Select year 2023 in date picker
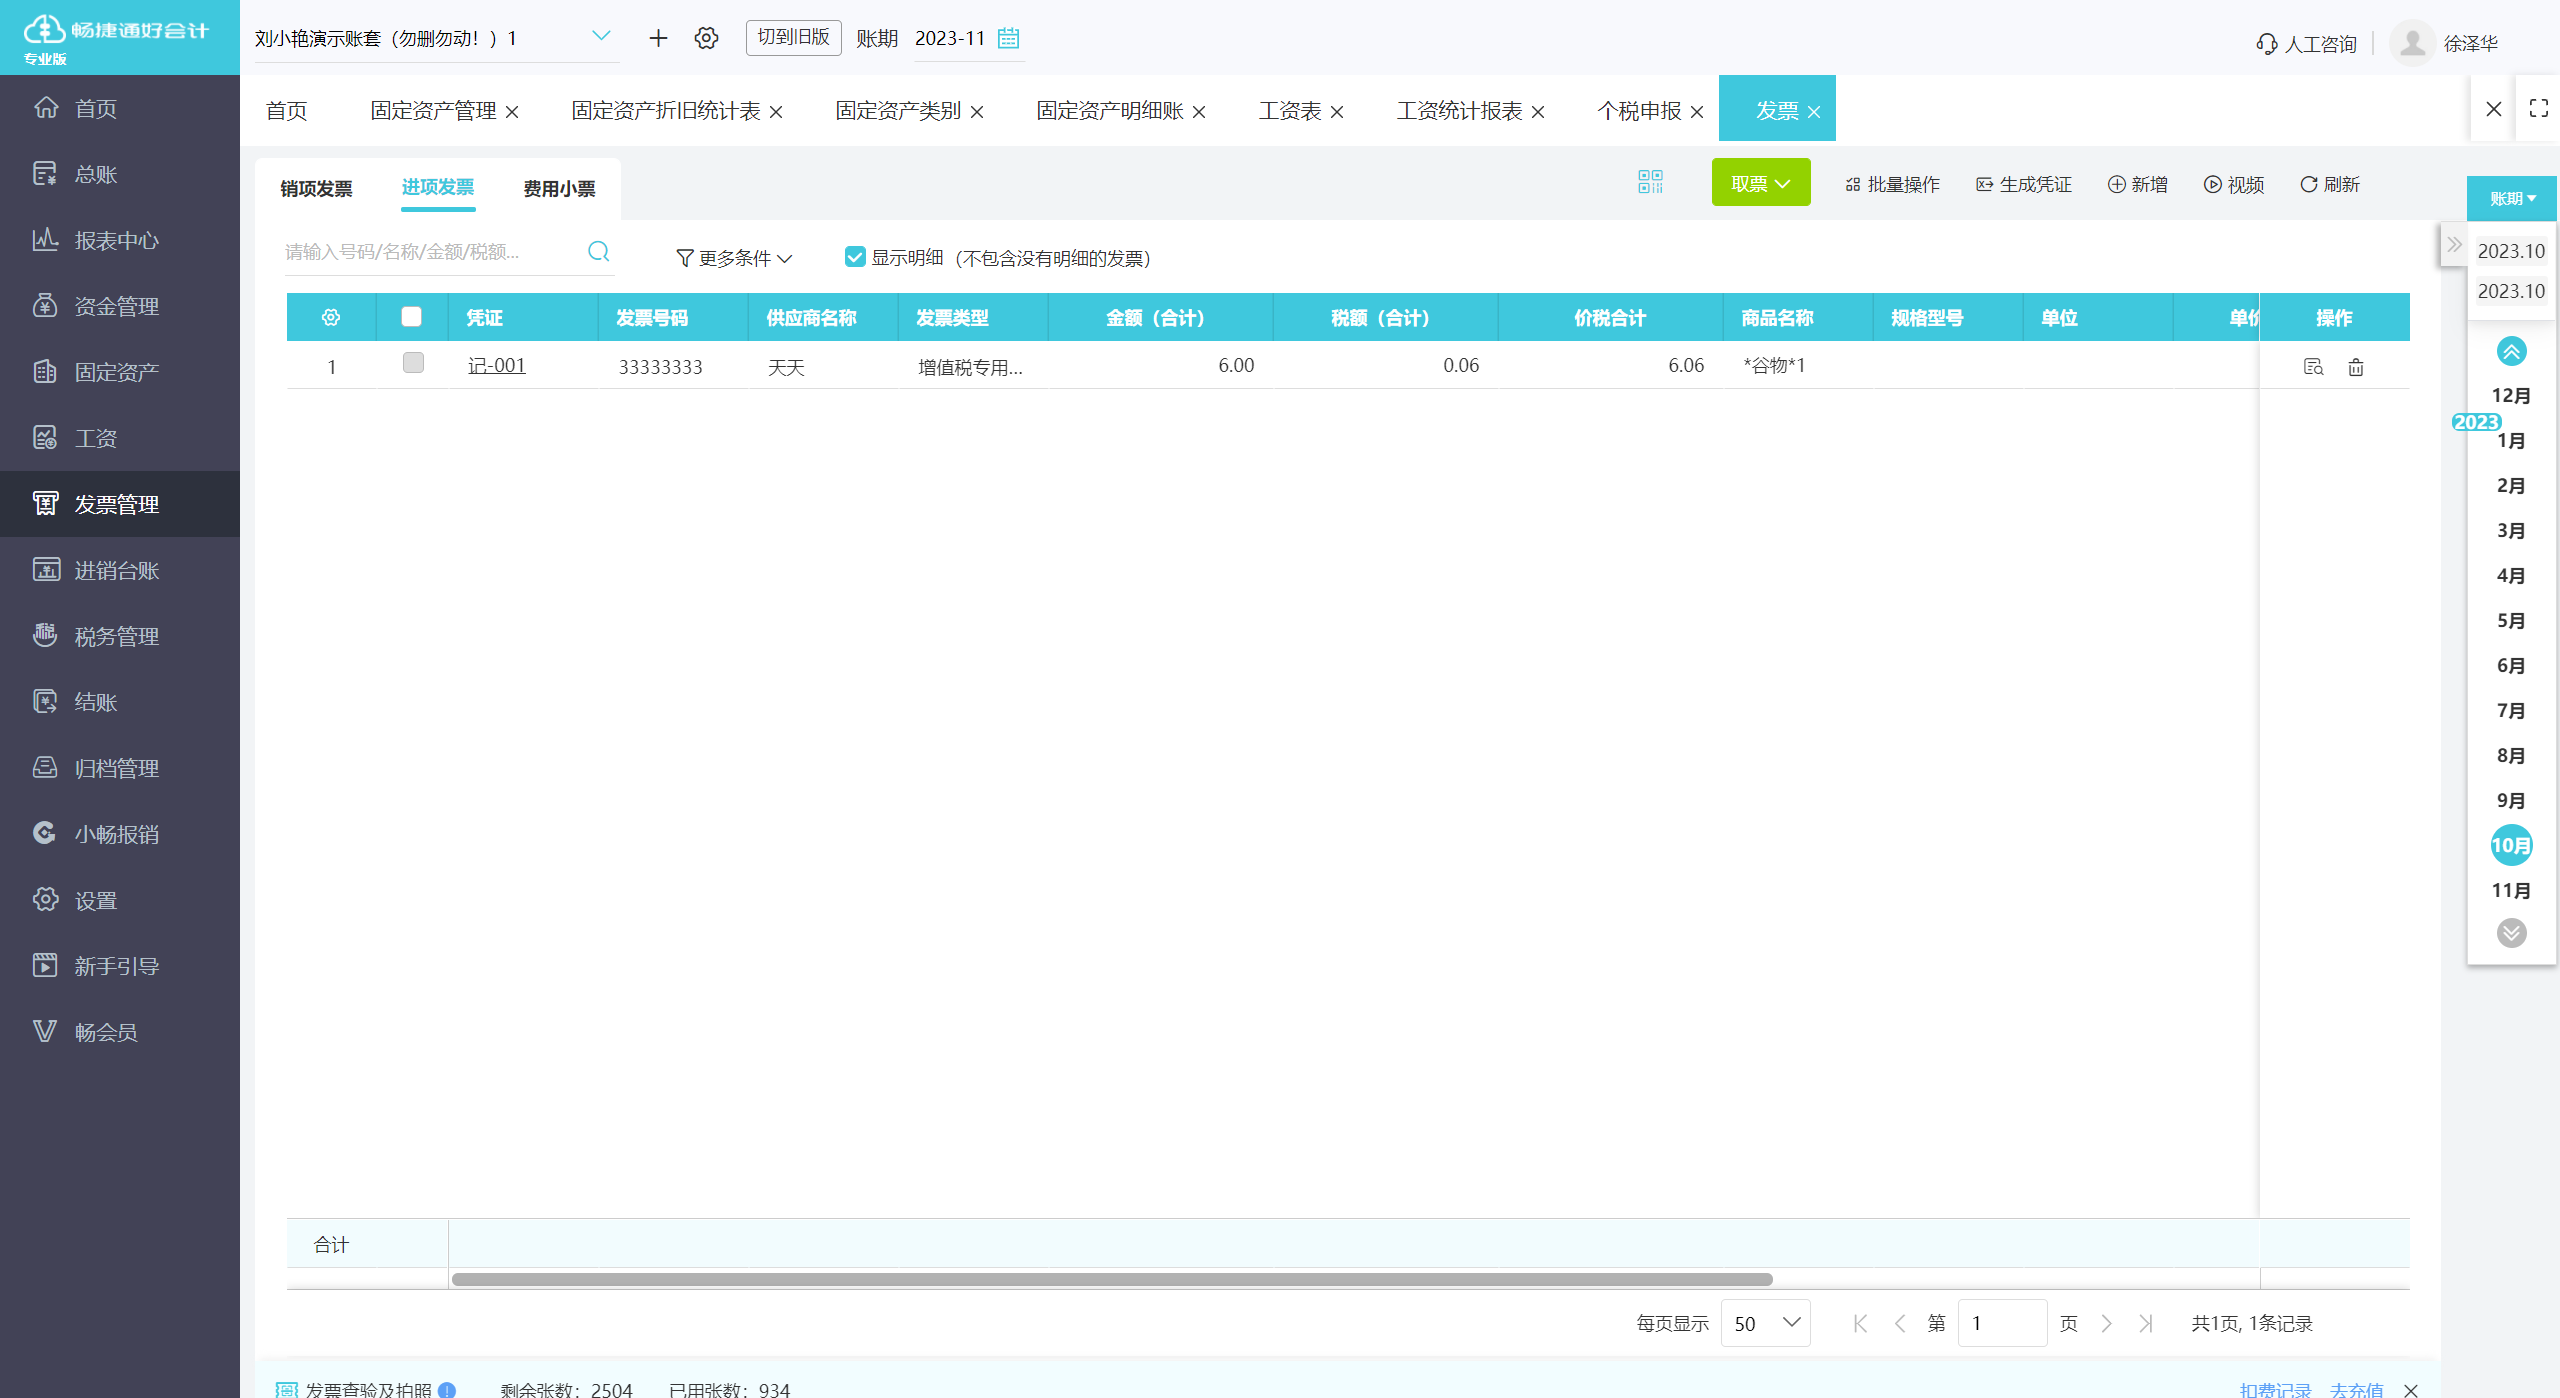 click(2470, 420)
